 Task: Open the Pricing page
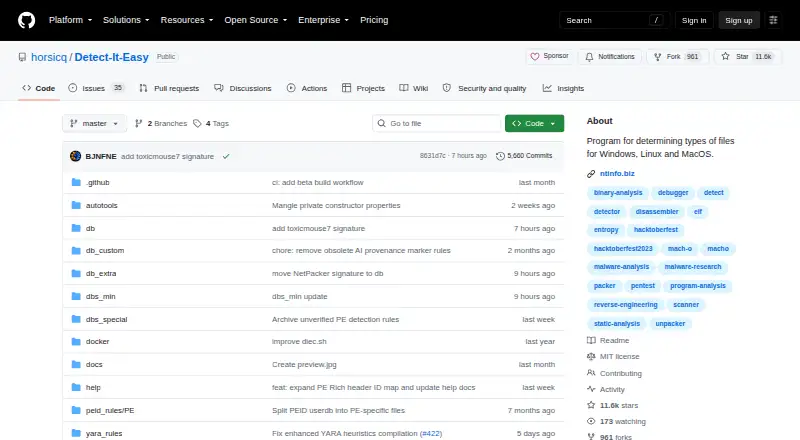pyautogui.click(x=374, y=20)
